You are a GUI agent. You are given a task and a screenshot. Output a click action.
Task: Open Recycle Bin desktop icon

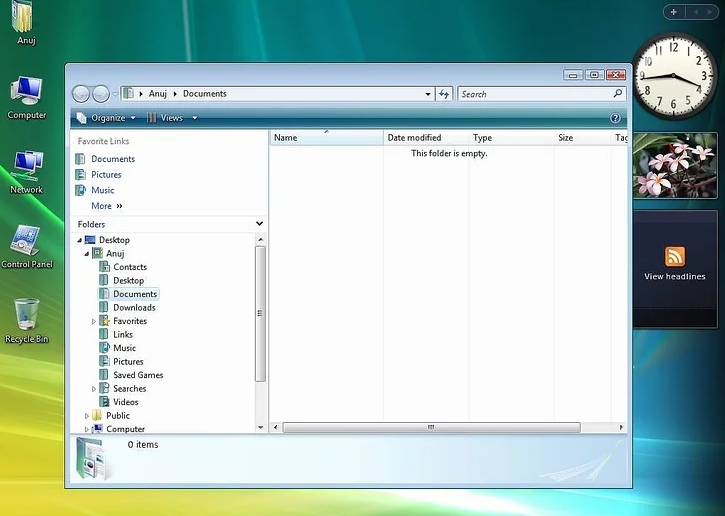pos(26,316)
